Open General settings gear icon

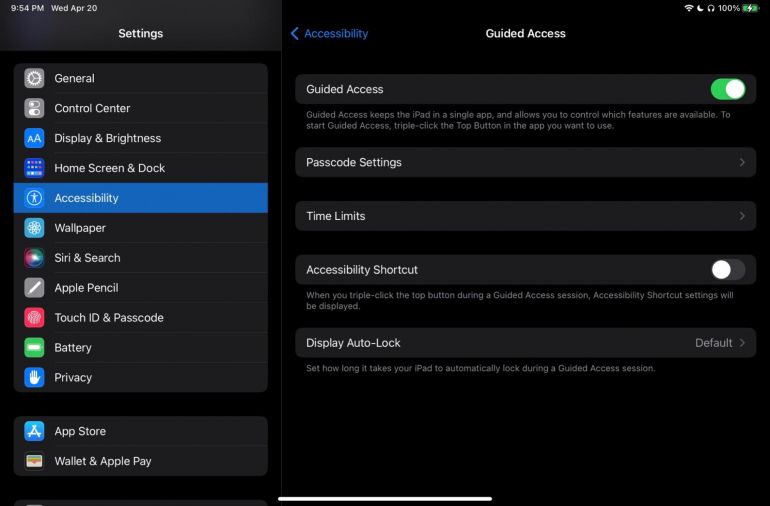pyautogui.click(x=34, y=79)
